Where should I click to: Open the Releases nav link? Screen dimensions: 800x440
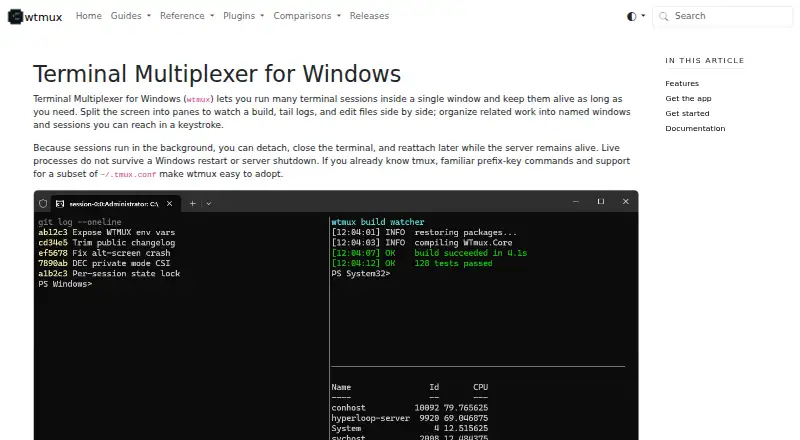click(369, 16)
